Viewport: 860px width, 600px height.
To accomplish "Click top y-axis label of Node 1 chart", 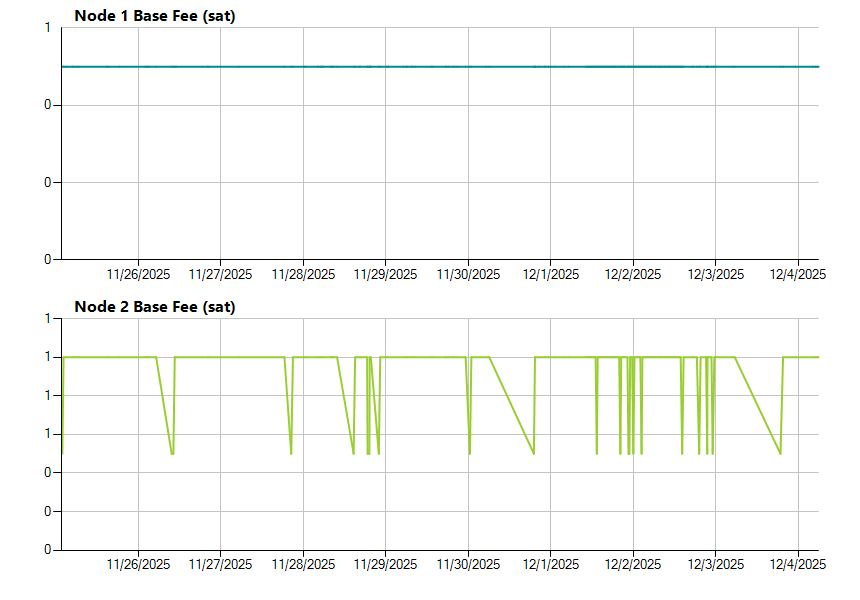I will point(46,28).
